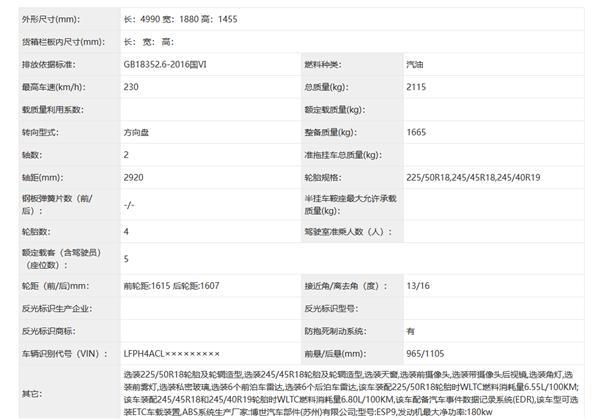Select the wheelbase value 2920
Viewport: 600px width, 419px height.
pyautogui.click(x=134, y=178)
